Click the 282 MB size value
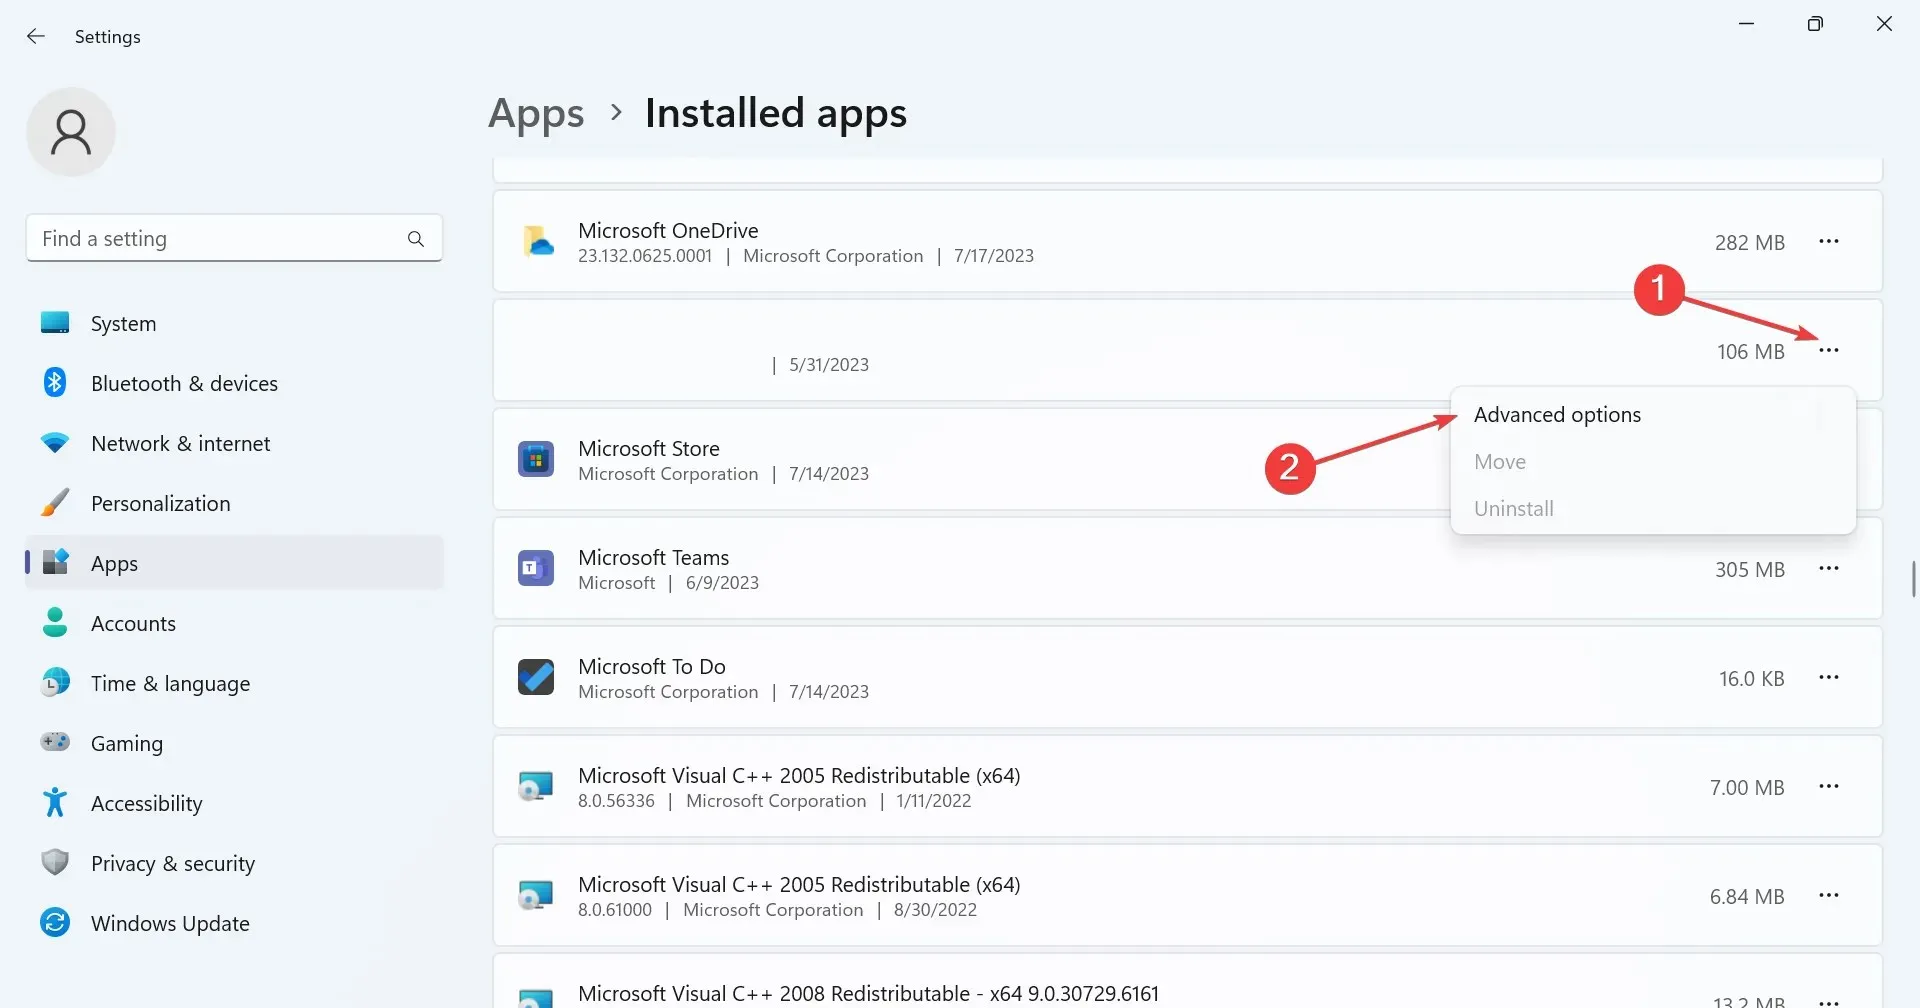Viewport: 1920px width, 1008px height. 1750,242
